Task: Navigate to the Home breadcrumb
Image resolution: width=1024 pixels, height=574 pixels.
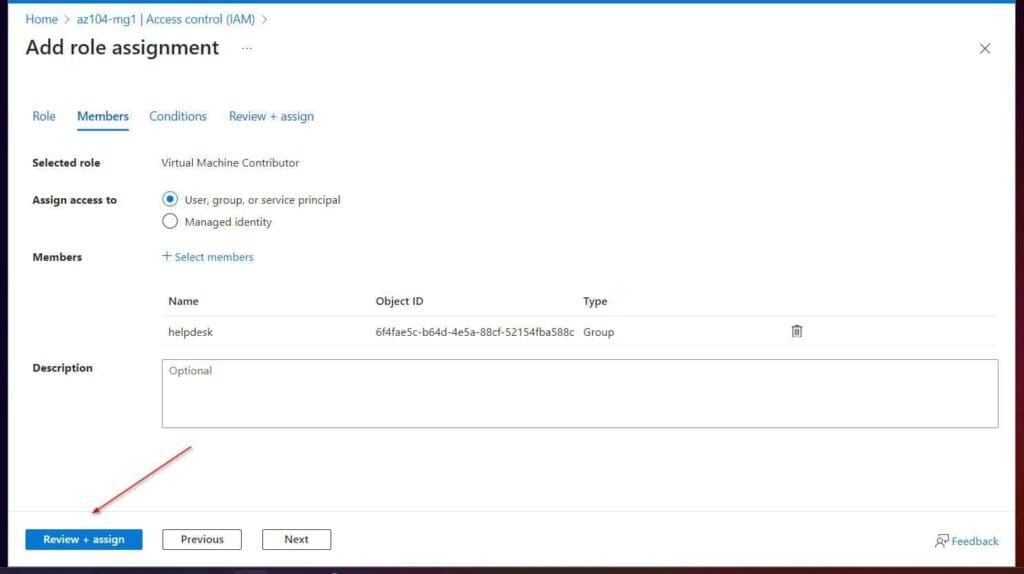Action: click(x=41, y=20)
